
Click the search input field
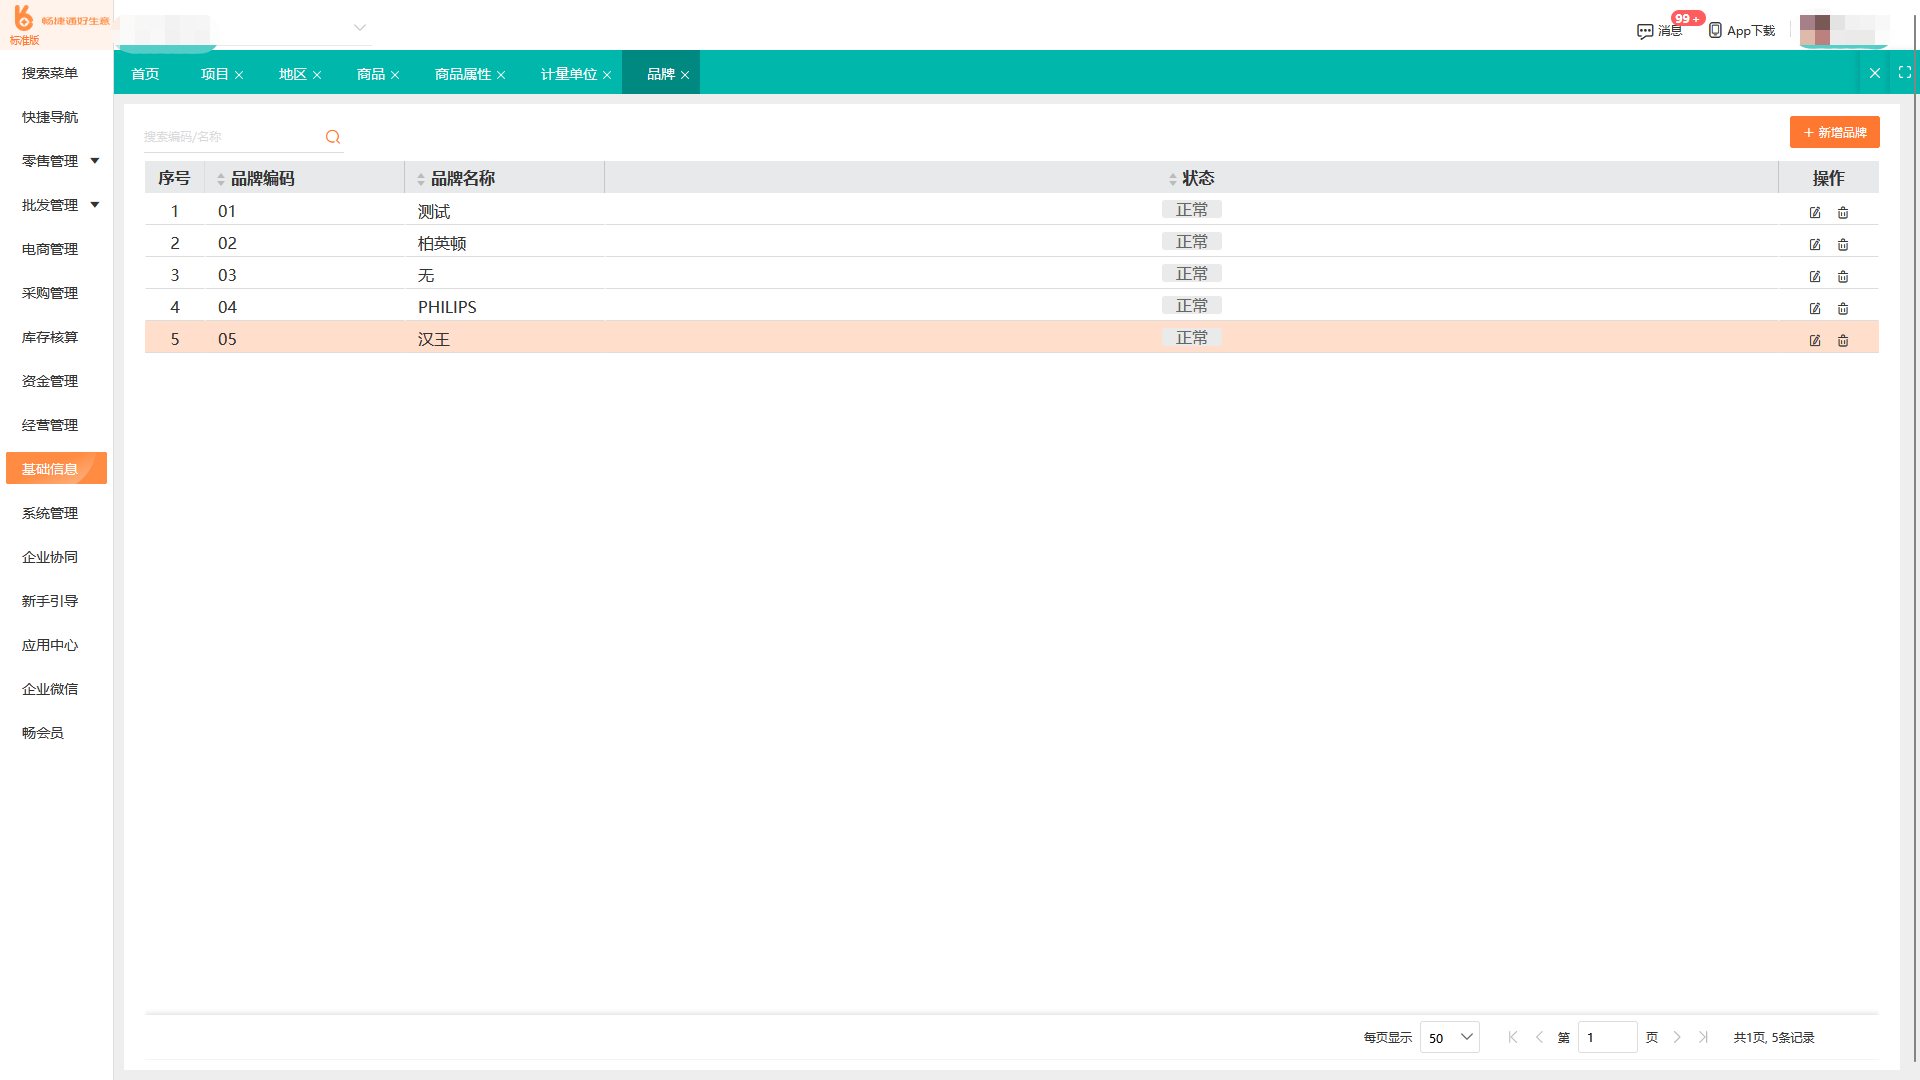tap(231, 136)
